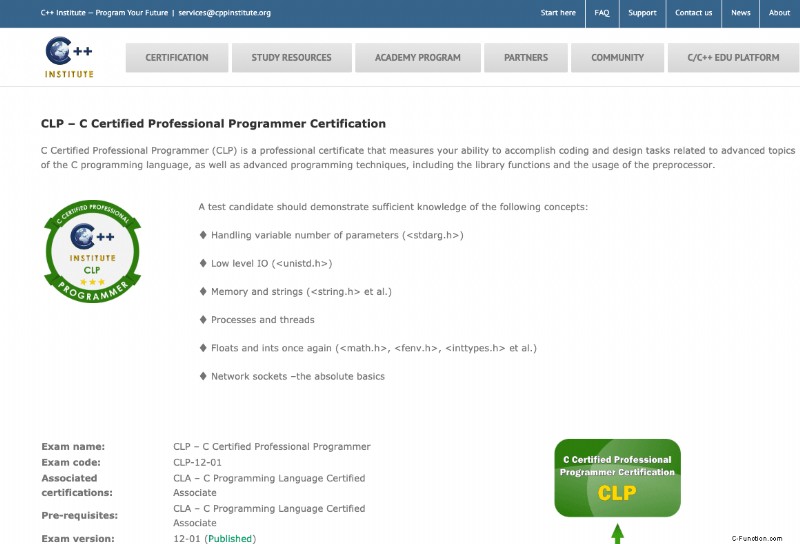The image size is (800, 544).
Task: Open the Certification navigation menu
Action: pyautogui.click(x=177, y=58)
